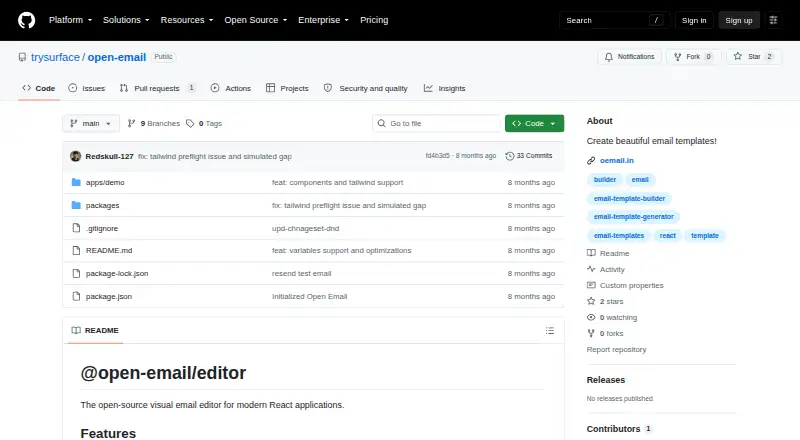Click the tag icon beside 0 Tags
This screenshot has height=440, width=800.
(190, 124)
